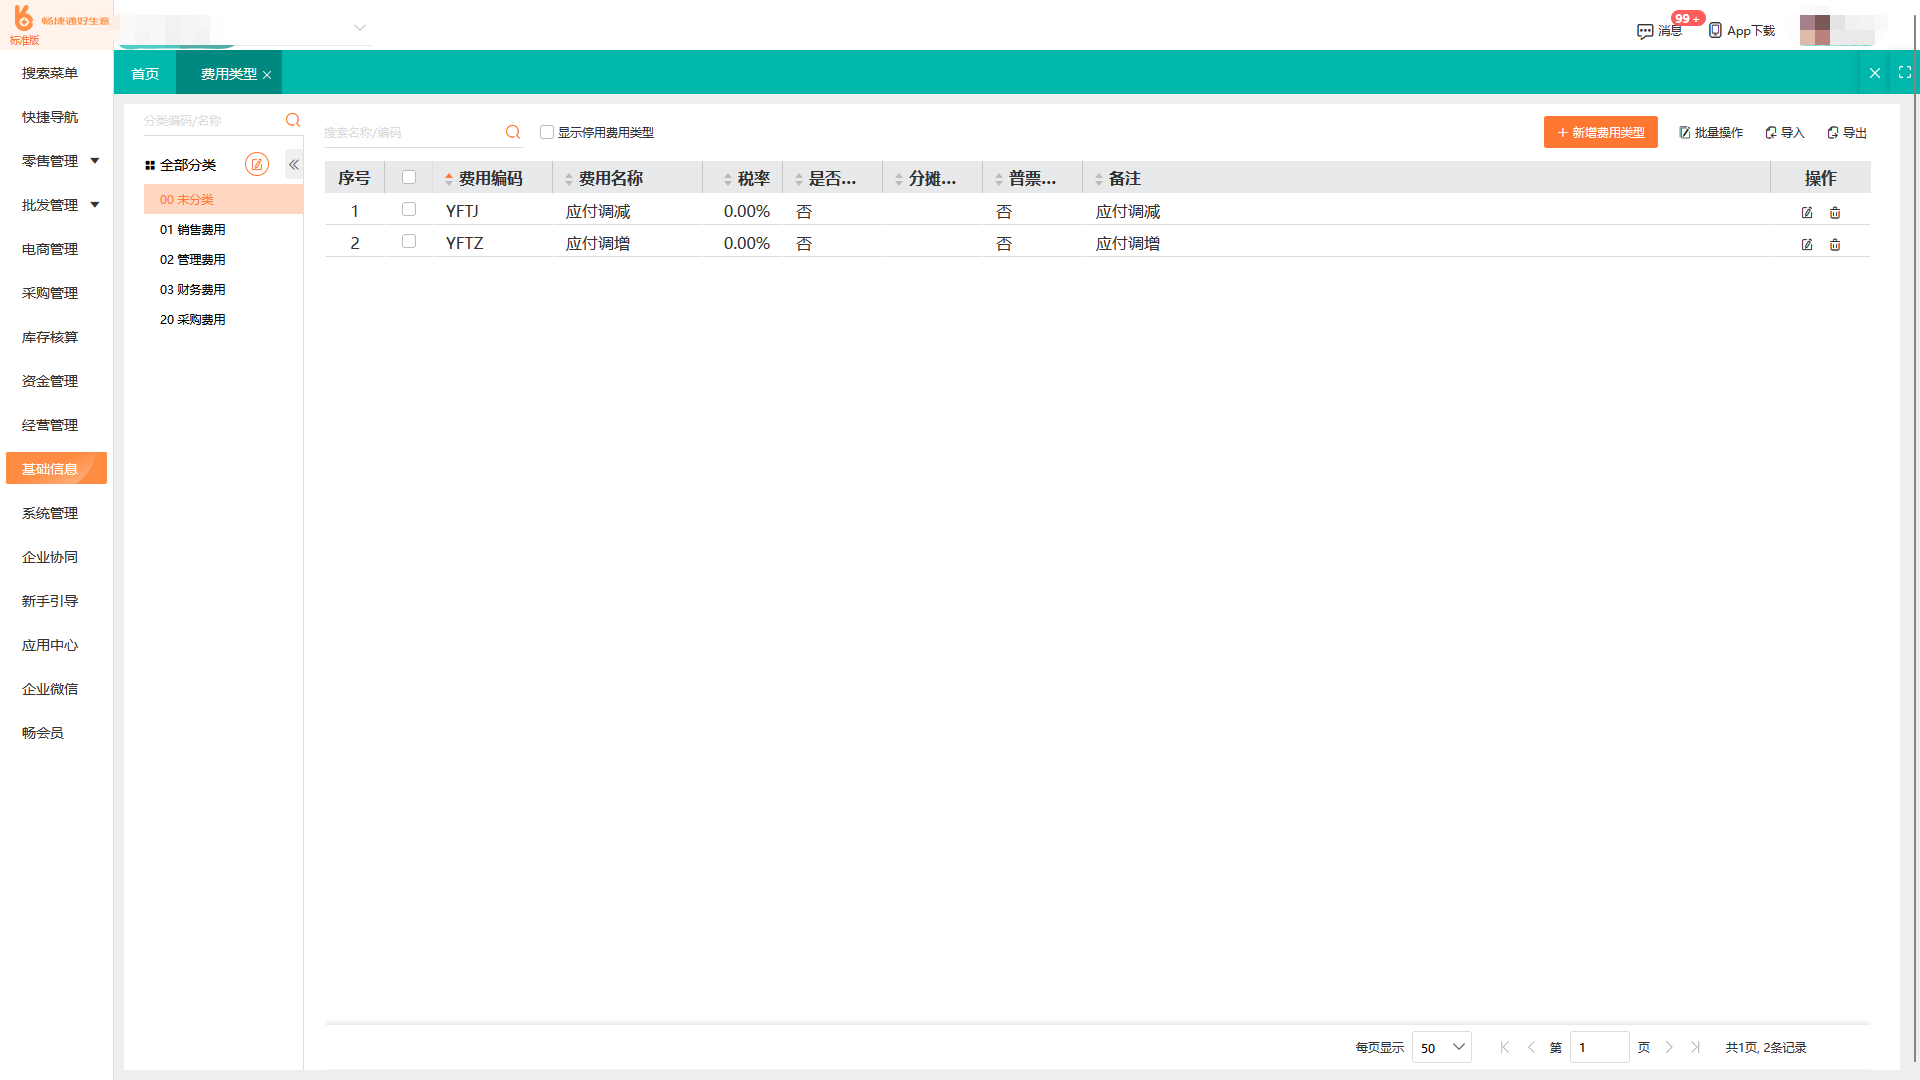
Task: Click the search magnifier icon
Action: [293, 120]
